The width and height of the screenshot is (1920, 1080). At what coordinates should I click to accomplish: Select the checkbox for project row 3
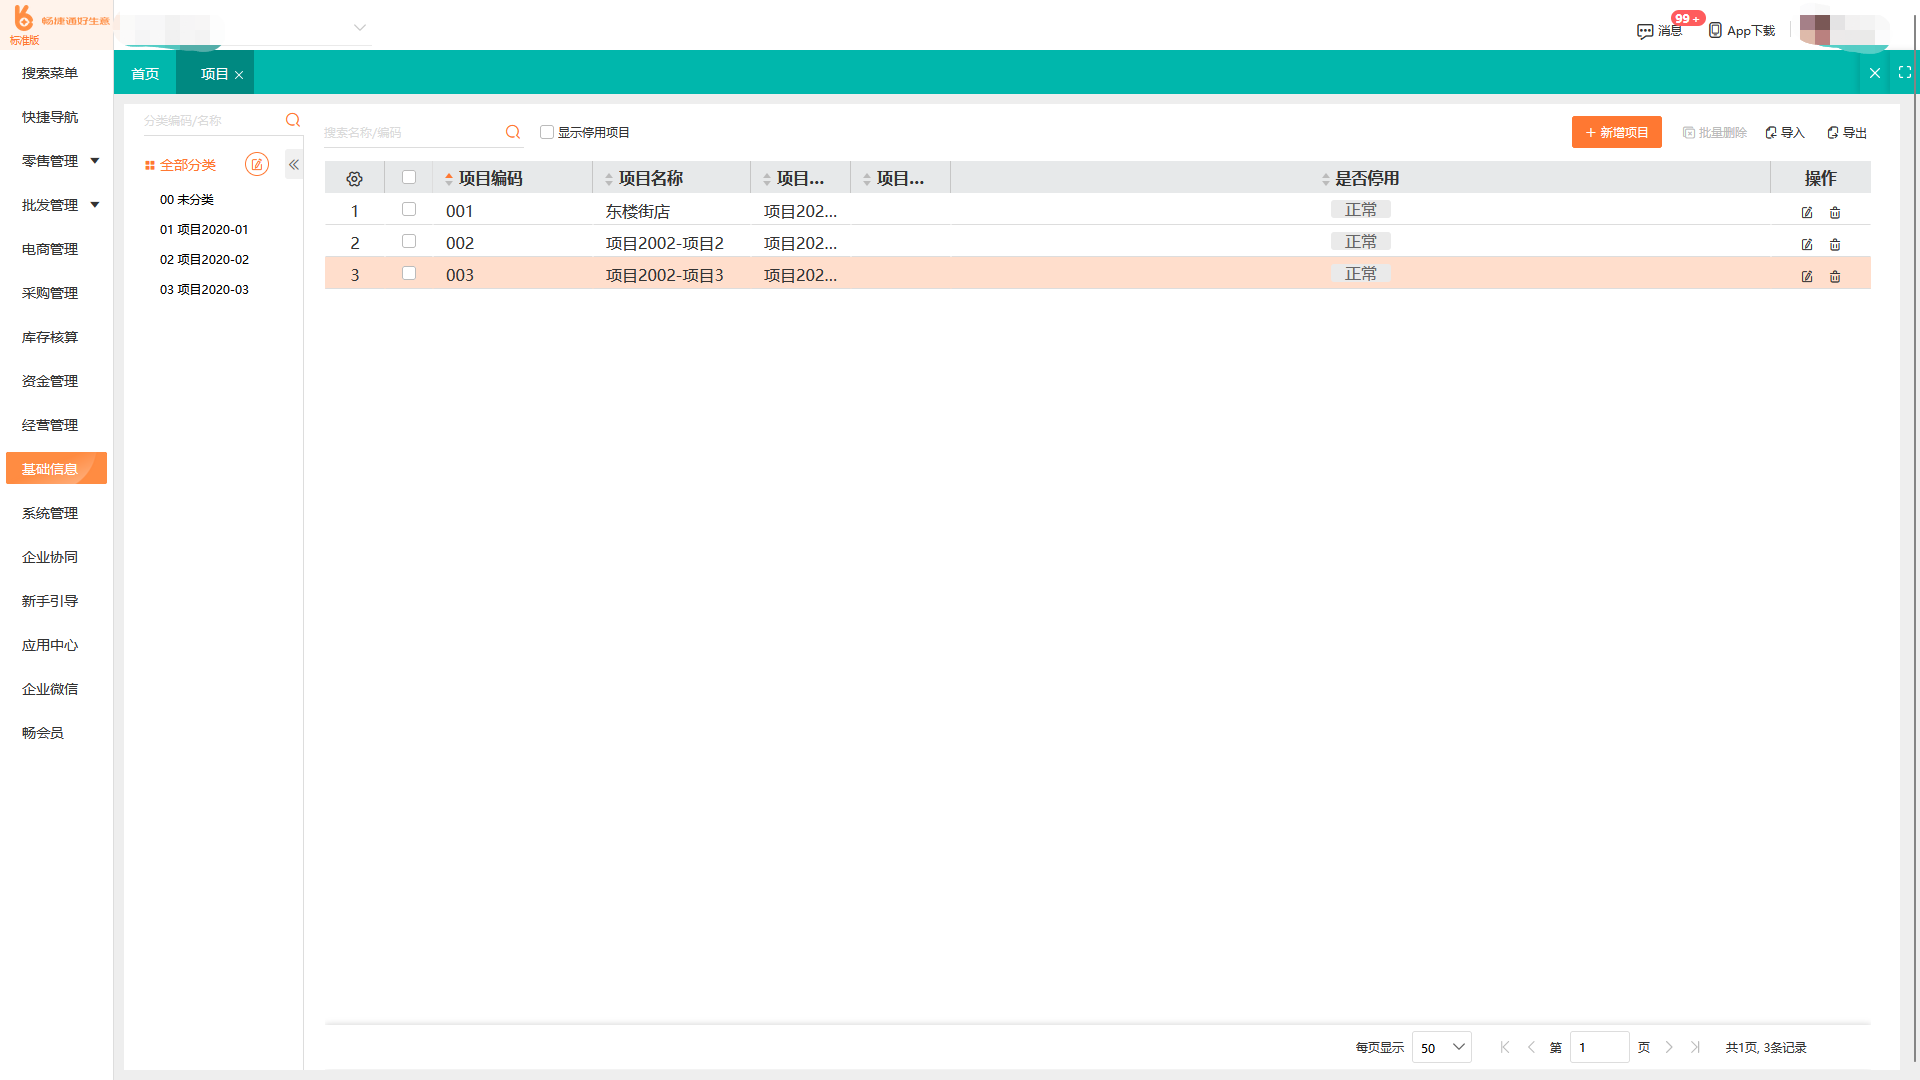[409, 273]
